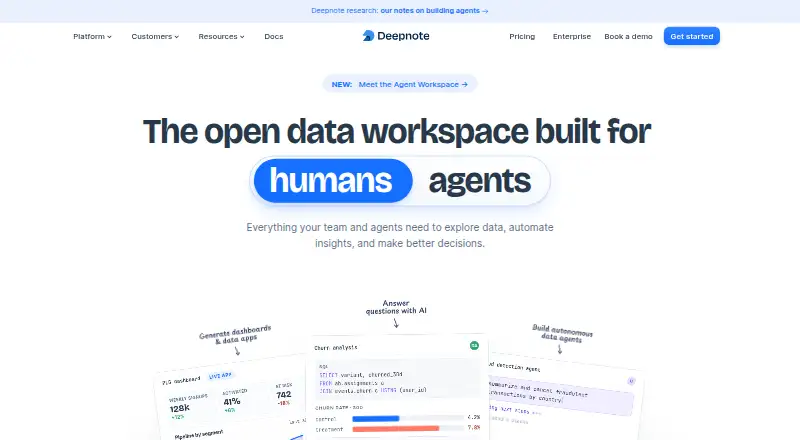Click the headline The open data workspace built for

(x=396, y=132)
